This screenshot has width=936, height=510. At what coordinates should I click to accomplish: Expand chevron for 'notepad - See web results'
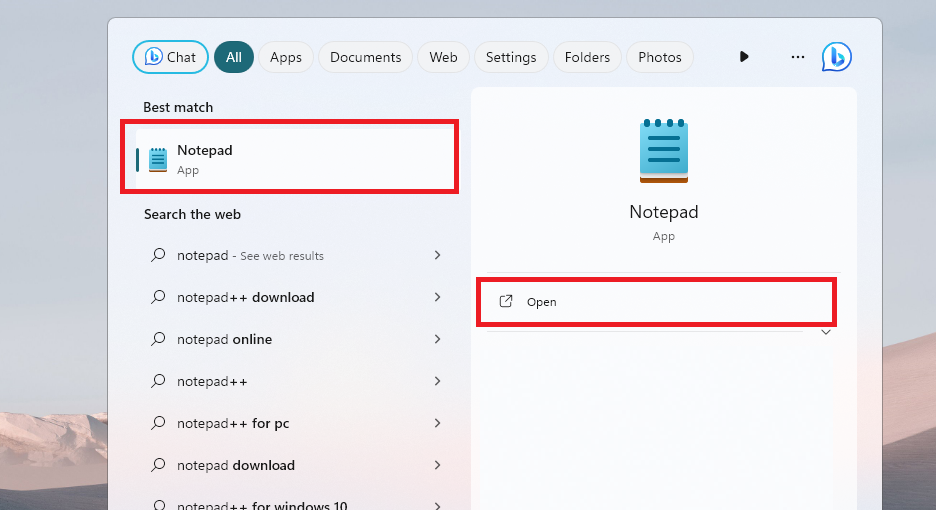click(438, 255)
